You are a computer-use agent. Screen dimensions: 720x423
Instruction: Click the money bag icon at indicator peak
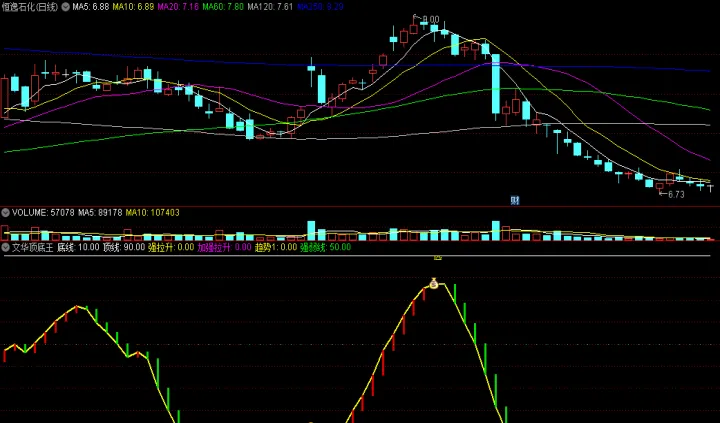click(x=434, y=284)
